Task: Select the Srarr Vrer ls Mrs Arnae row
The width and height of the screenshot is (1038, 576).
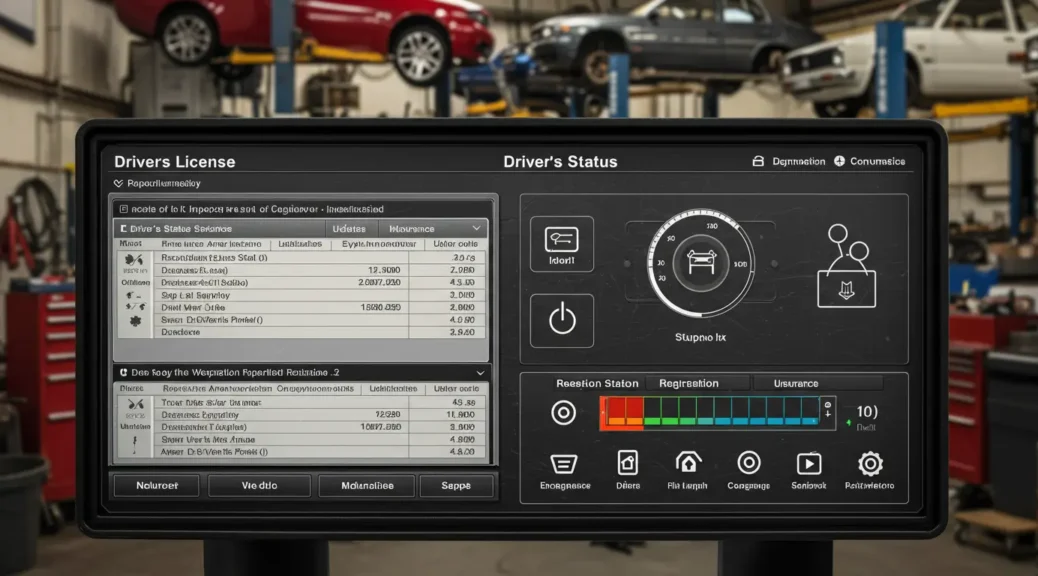Action: pos(320,440)
